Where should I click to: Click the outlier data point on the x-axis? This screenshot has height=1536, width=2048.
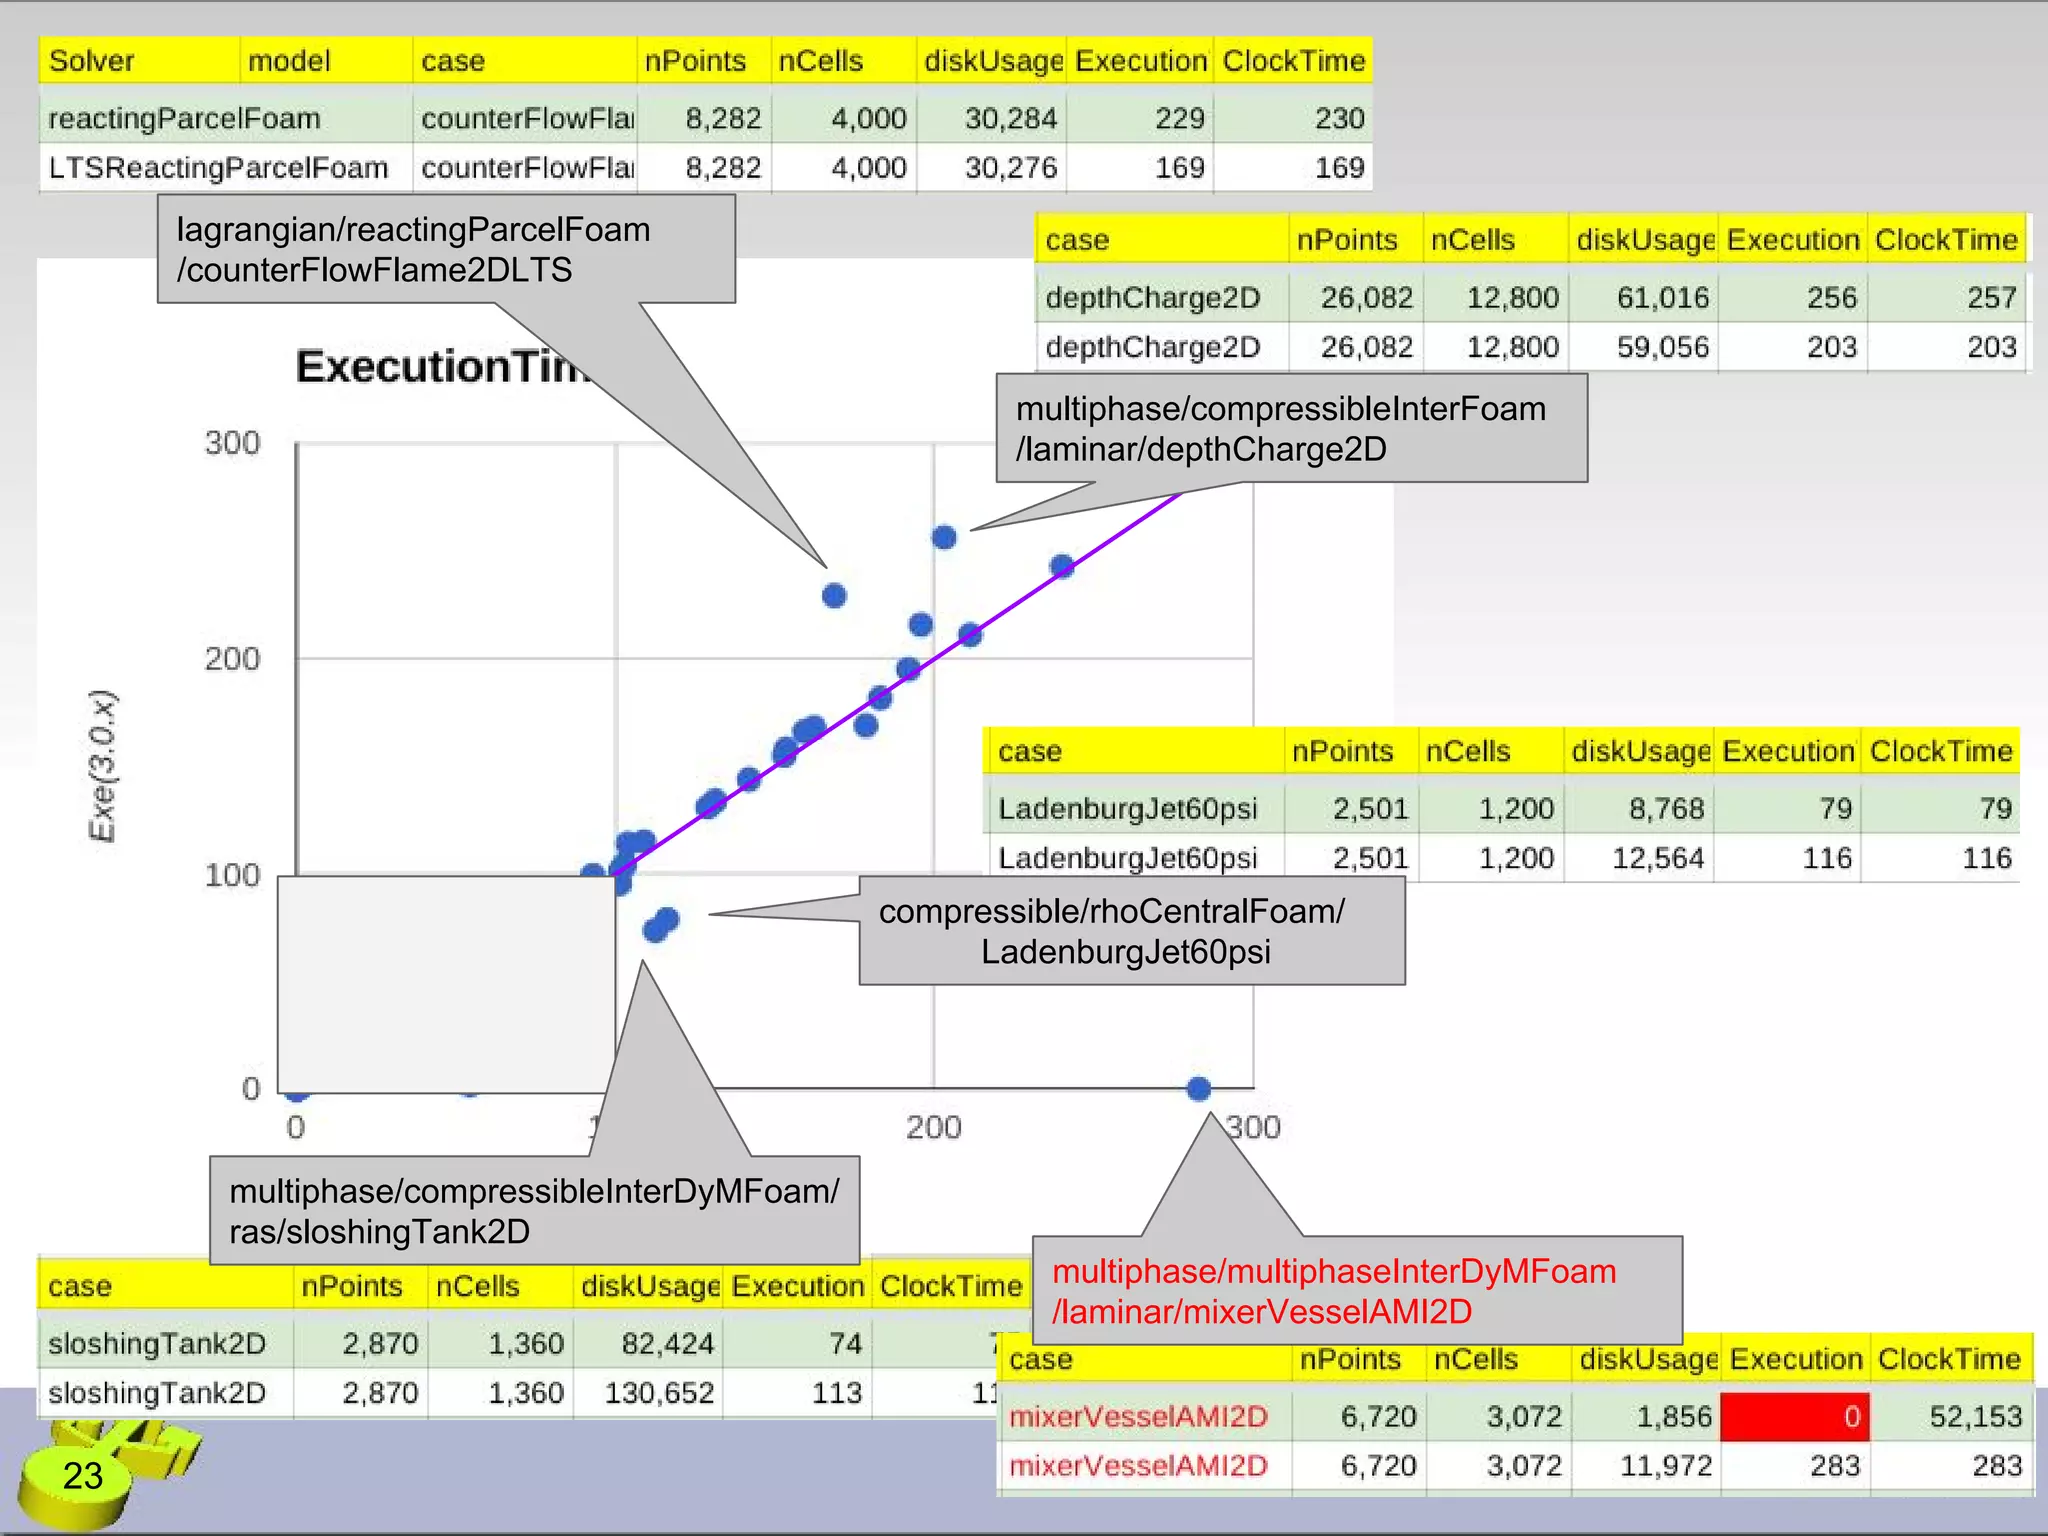pos(1199,1088)
